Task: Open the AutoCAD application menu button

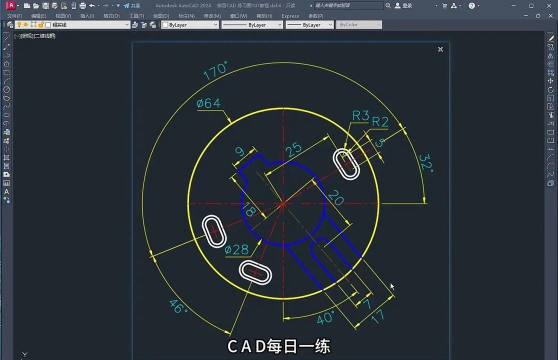Action: 11,5
